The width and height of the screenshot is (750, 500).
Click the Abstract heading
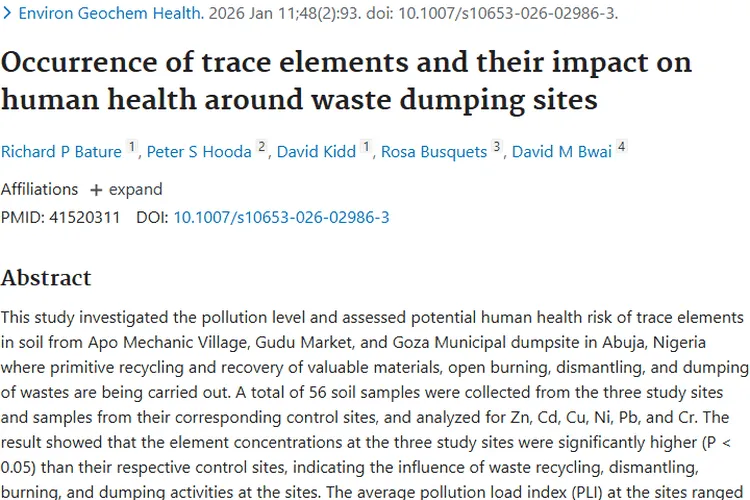point(46,278)
